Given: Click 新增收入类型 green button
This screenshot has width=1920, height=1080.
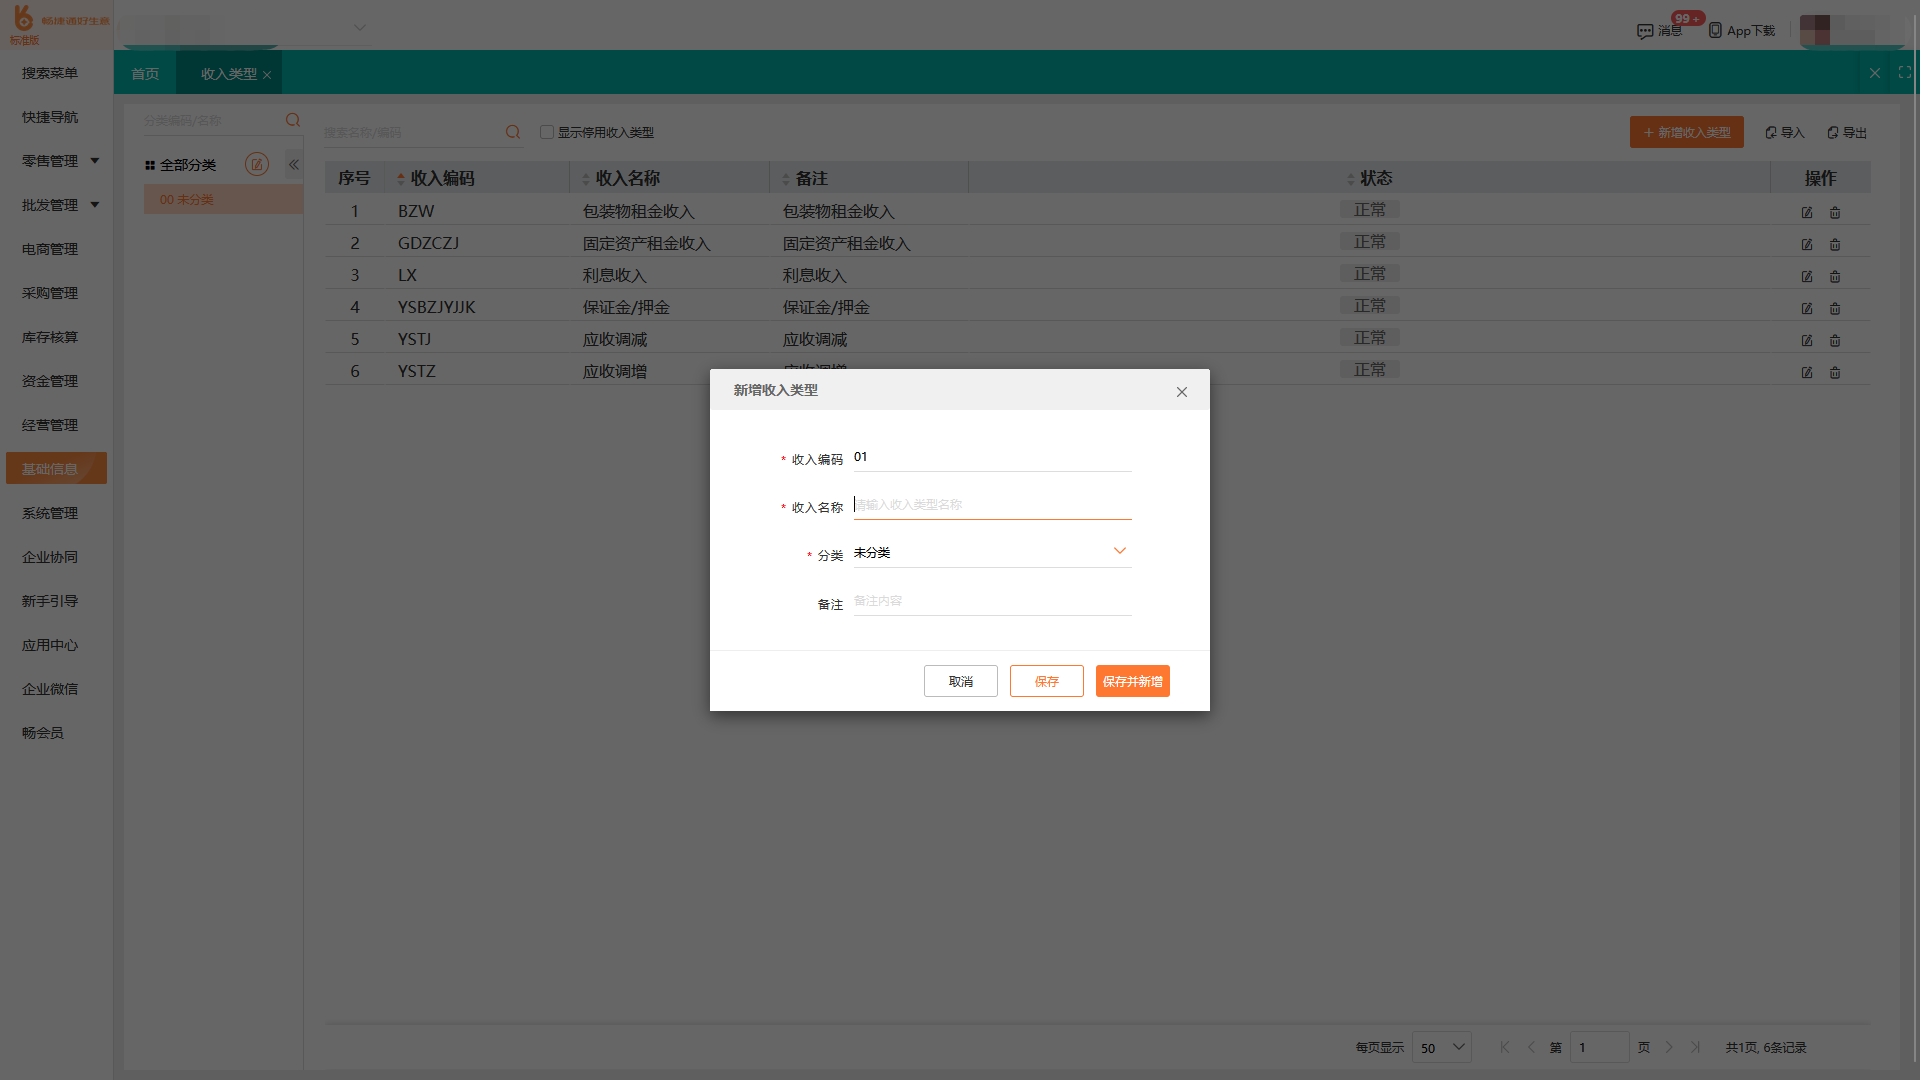Looking at the screenshot, I should pyautogui.click(x=1687, y=132).
